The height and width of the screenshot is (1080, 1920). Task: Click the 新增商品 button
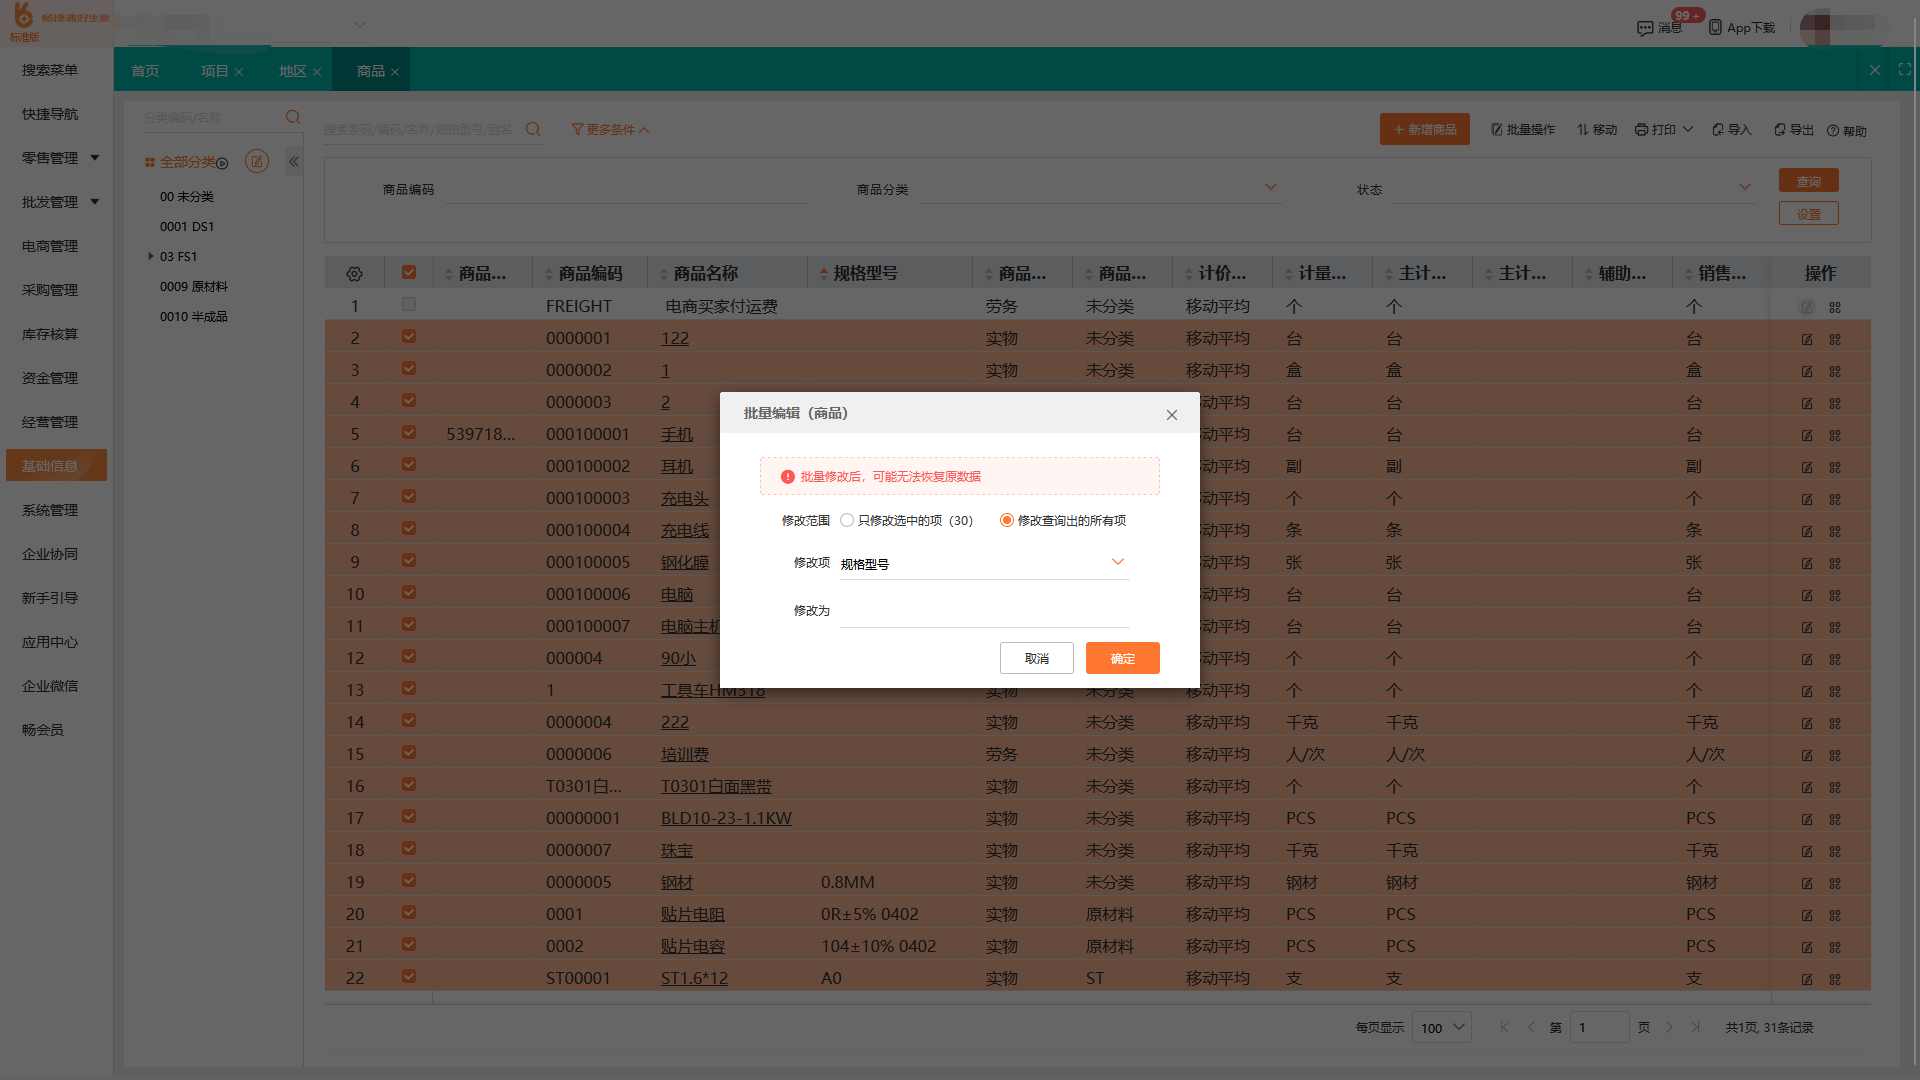click(x=1422, y=128)
